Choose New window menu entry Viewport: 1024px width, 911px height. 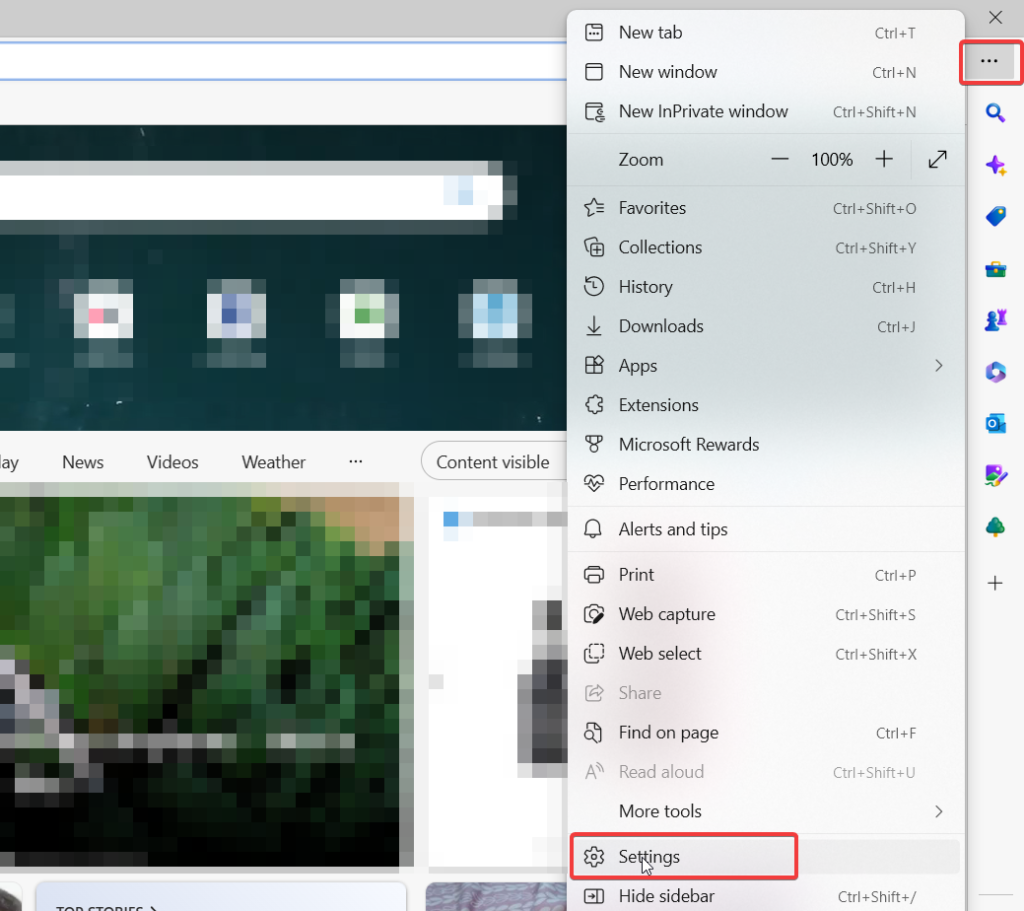click(766, 72)
